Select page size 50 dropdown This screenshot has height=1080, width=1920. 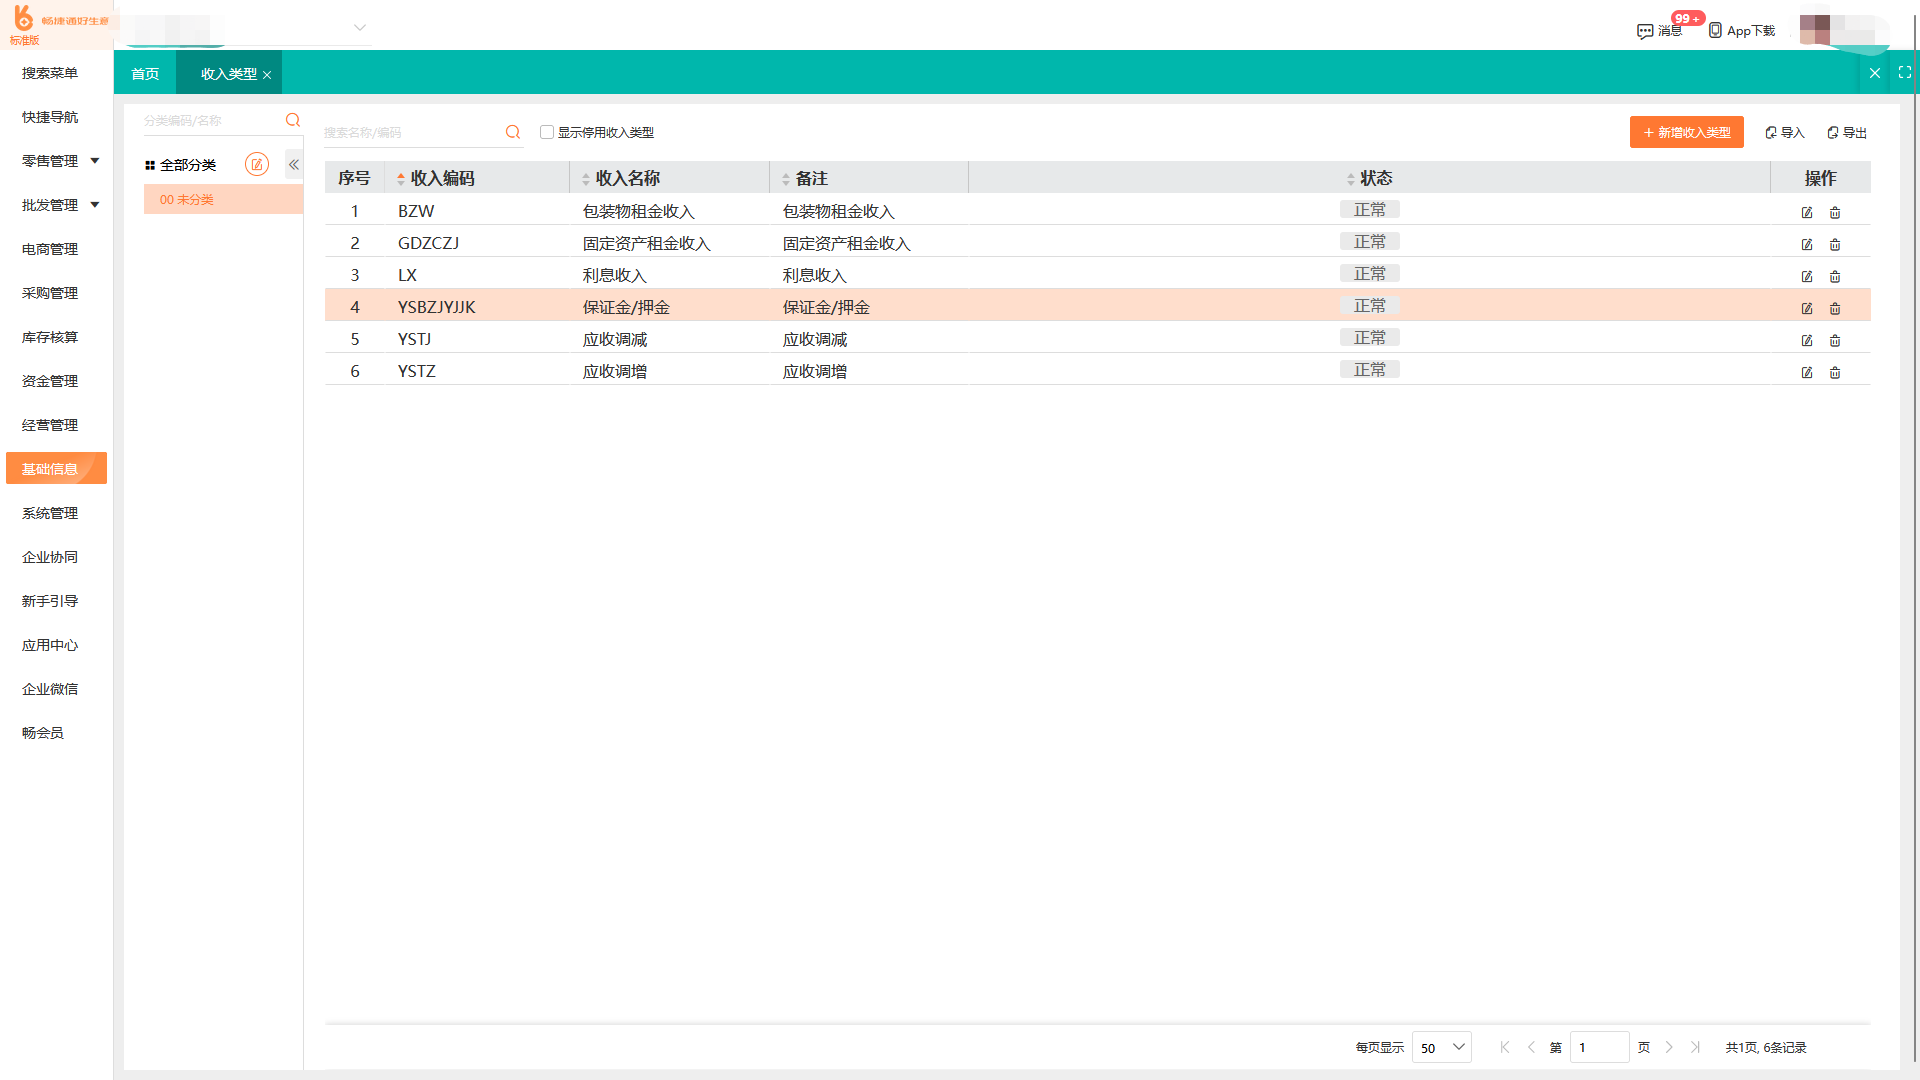1440,1047
